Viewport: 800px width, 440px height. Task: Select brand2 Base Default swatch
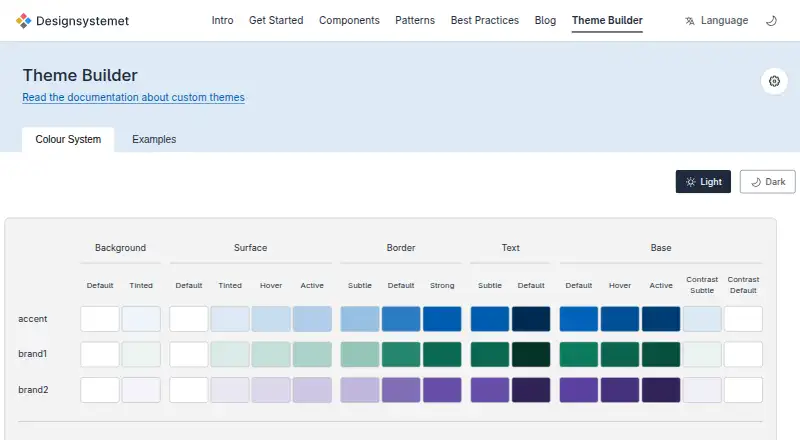pyautogui.click(x=579, y=390)
